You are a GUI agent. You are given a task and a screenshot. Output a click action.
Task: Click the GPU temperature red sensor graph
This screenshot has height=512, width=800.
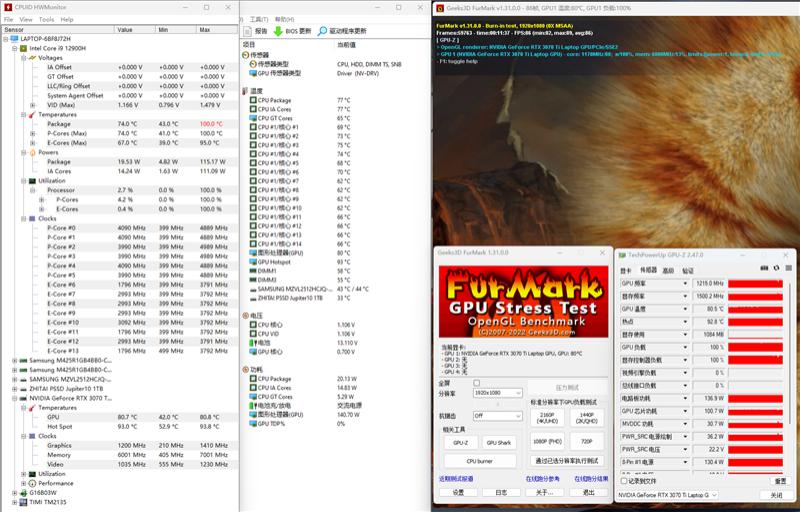(x=756, y=309)
